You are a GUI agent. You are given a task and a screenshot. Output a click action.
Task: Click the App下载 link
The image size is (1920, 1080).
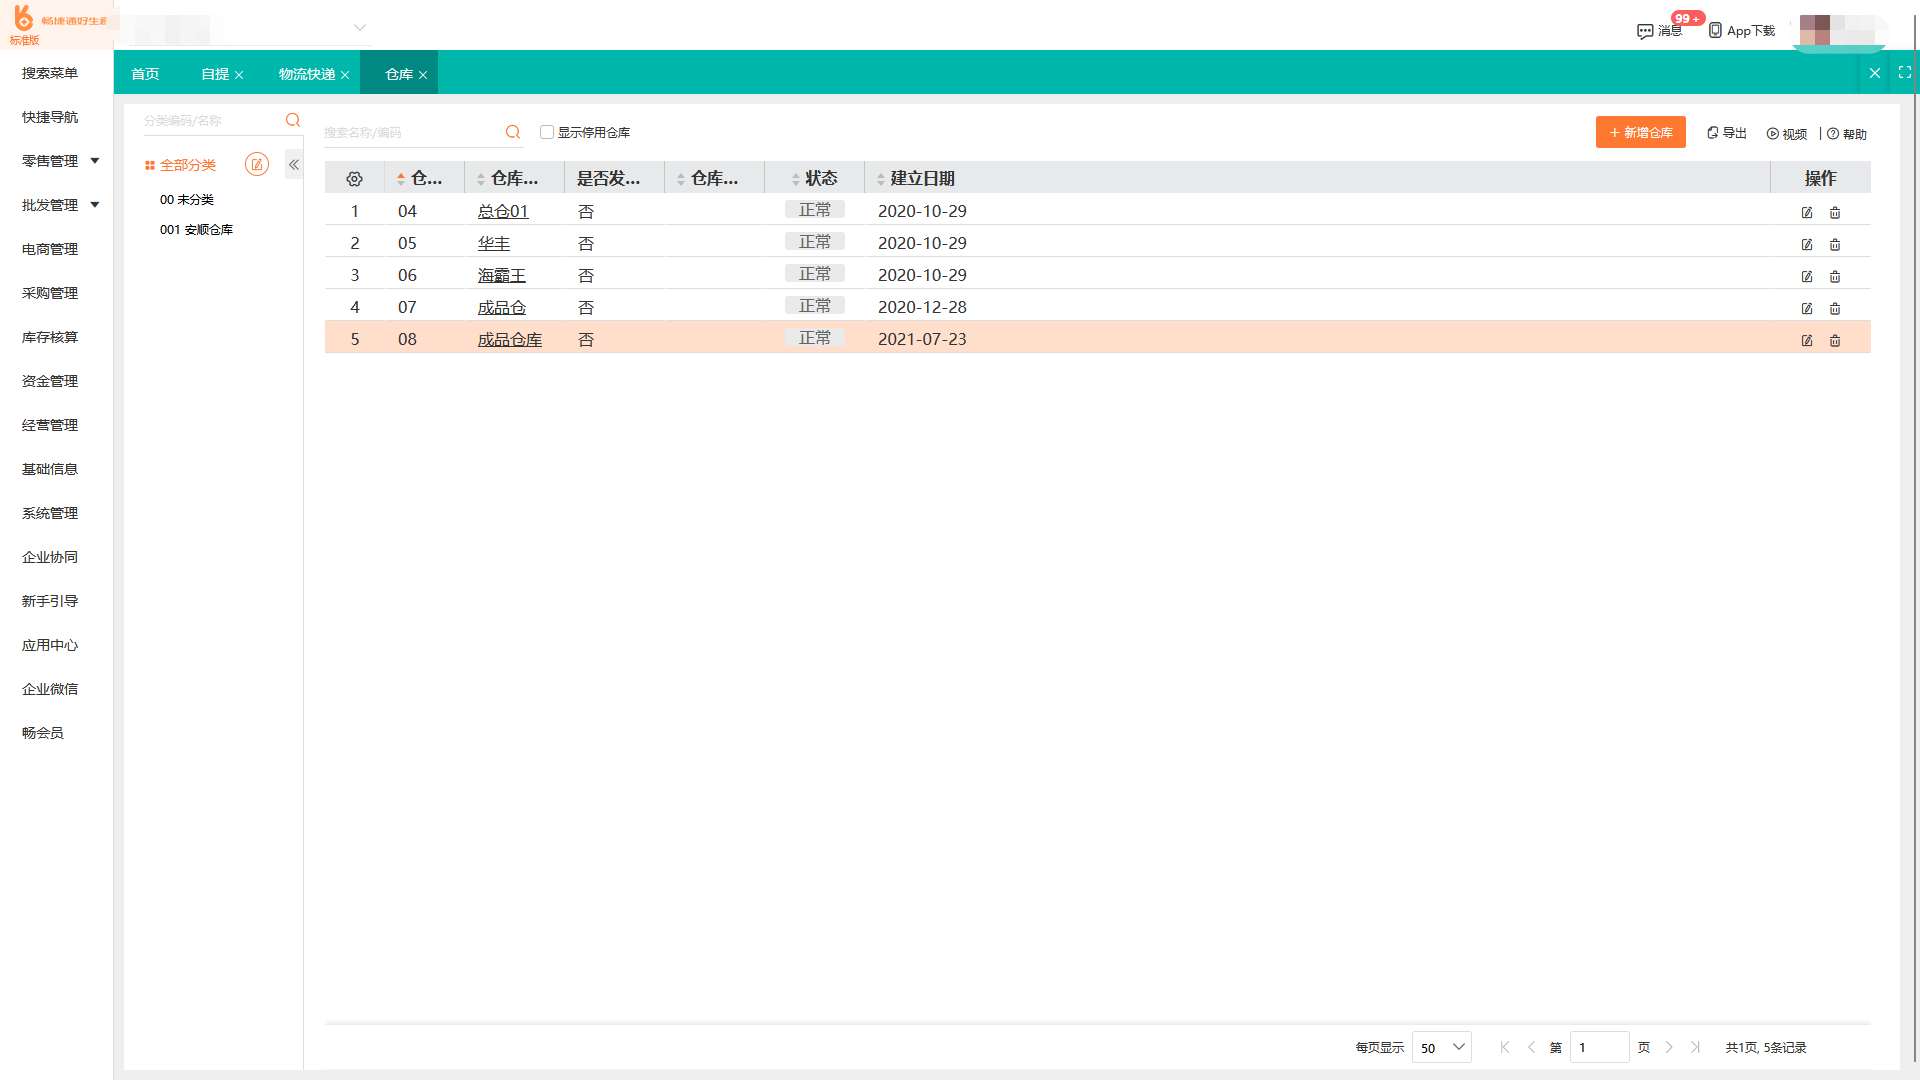[1741, 29]
